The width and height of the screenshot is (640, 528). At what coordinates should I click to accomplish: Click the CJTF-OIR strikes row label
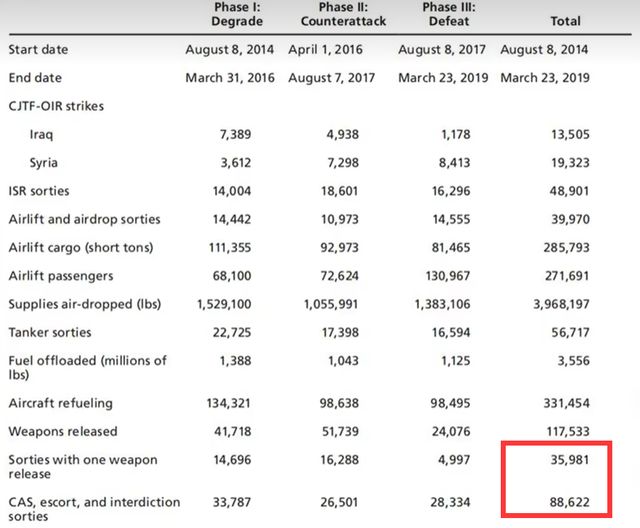coord(56,105)
